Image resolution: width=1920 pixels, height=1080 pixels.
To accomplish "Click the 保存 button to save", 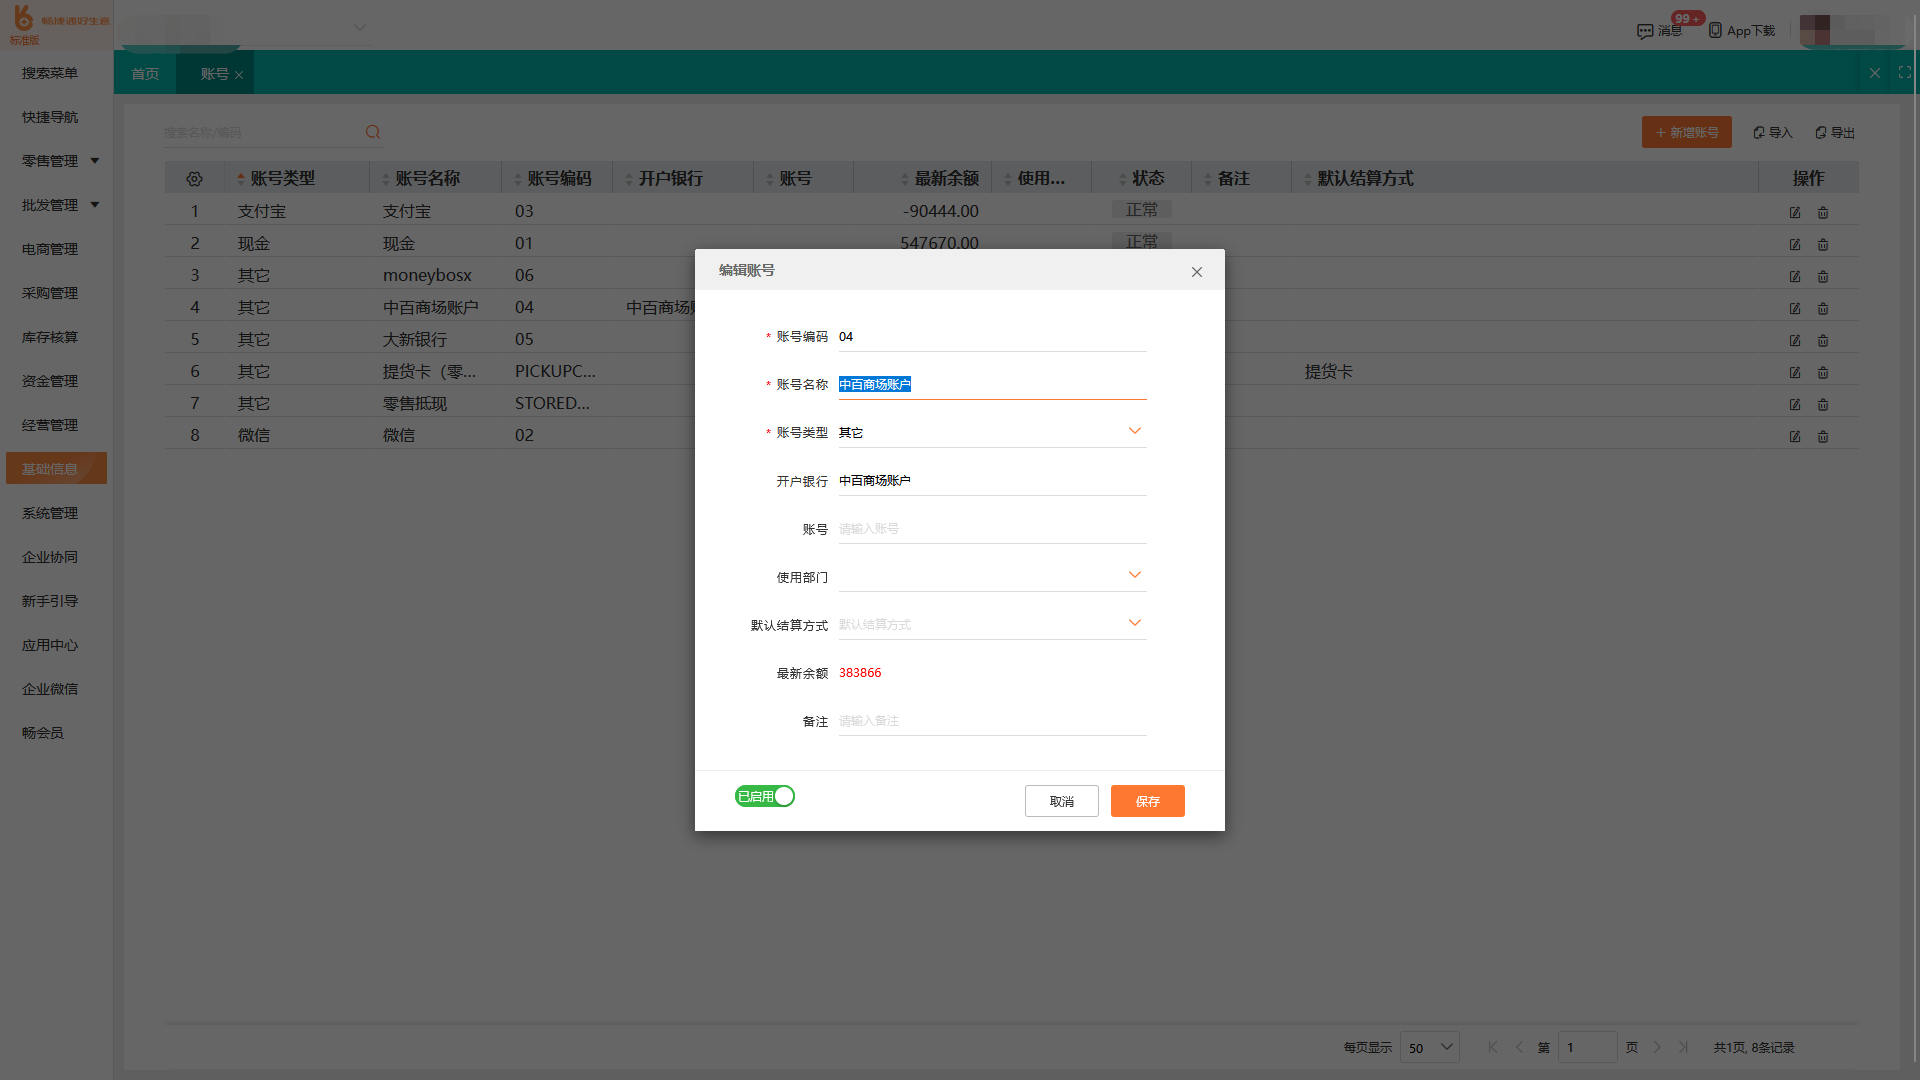I will [1147, 802].
